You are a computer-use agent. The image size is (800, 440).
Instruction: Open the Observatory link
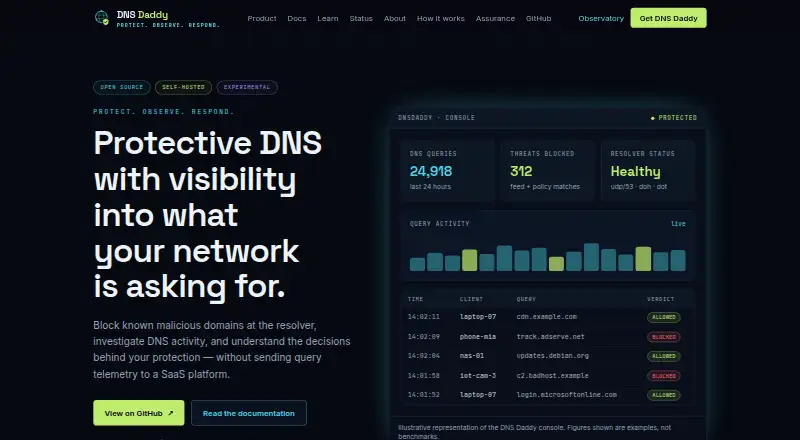point(601,18)
